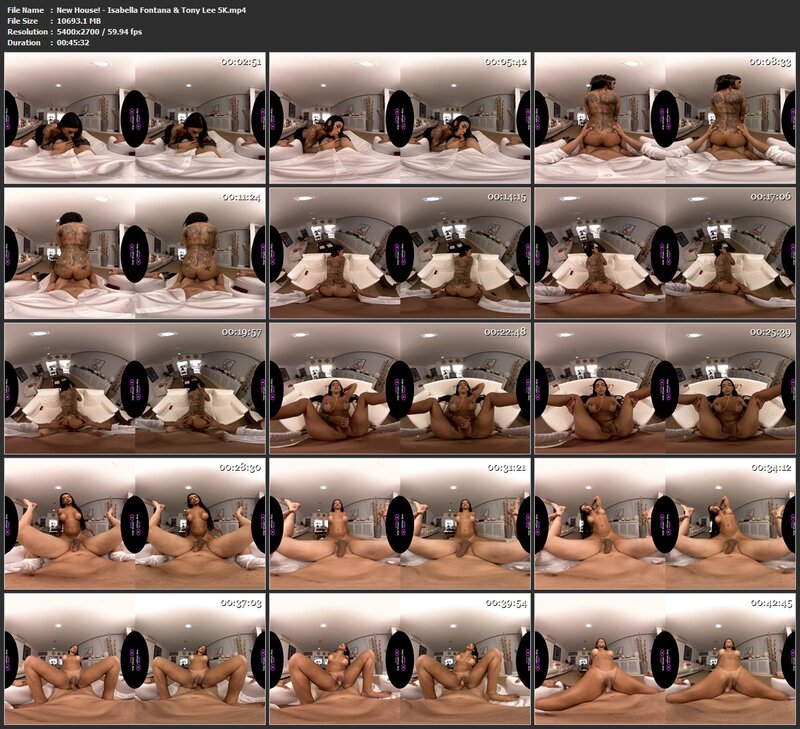This screenshot has width=800, height=729.
Task: Open the frame timestamped 00:11:24
Action: point(135,253)
